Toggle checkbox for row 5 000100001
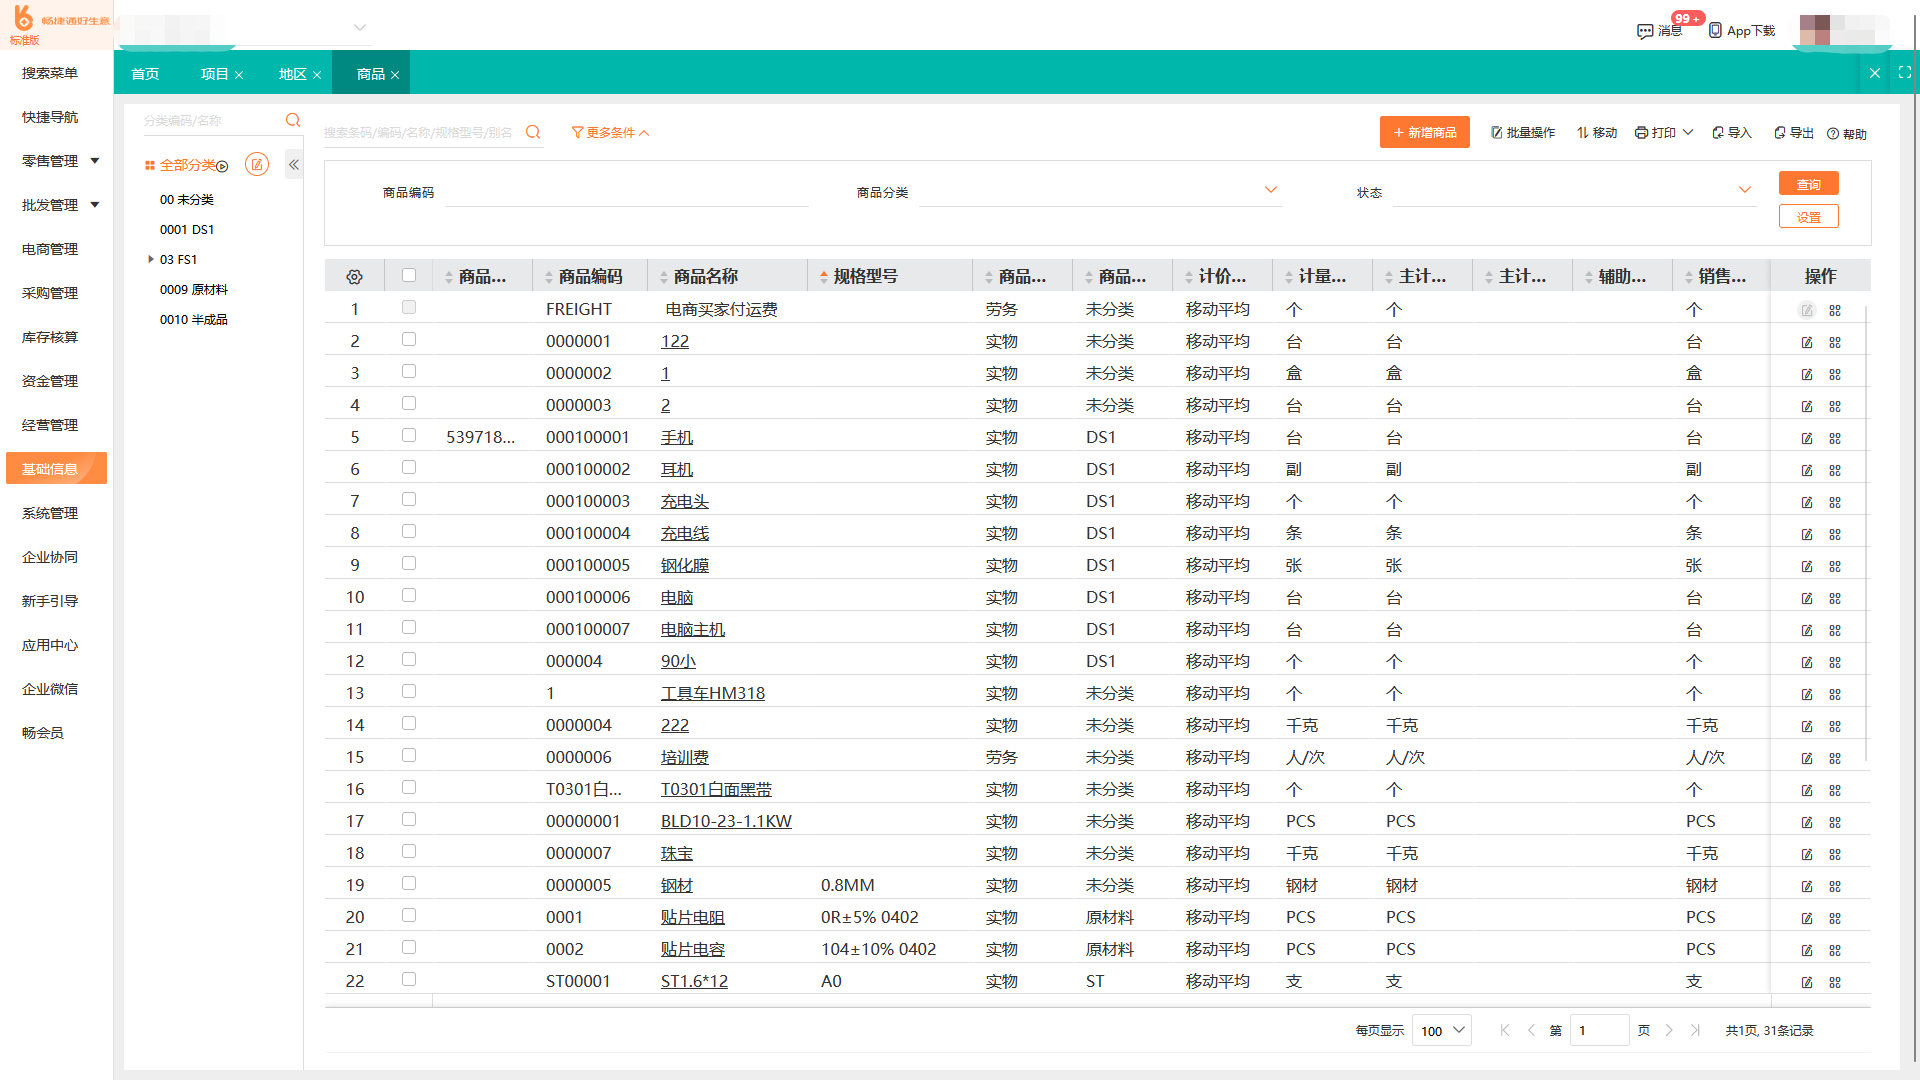 410,435
